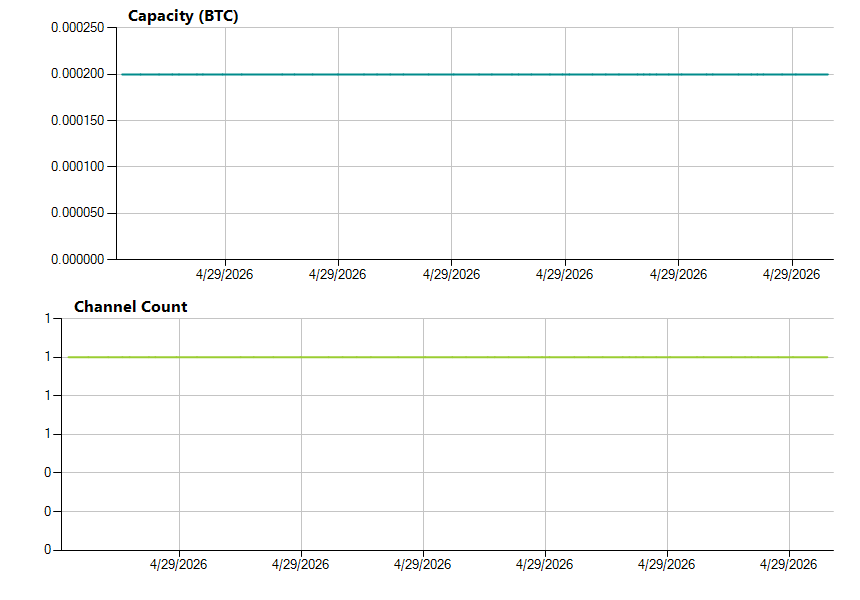The image size is (860, 600).
Task: Click the 0.000200 y-axis label
Action: tap(77, 74)
